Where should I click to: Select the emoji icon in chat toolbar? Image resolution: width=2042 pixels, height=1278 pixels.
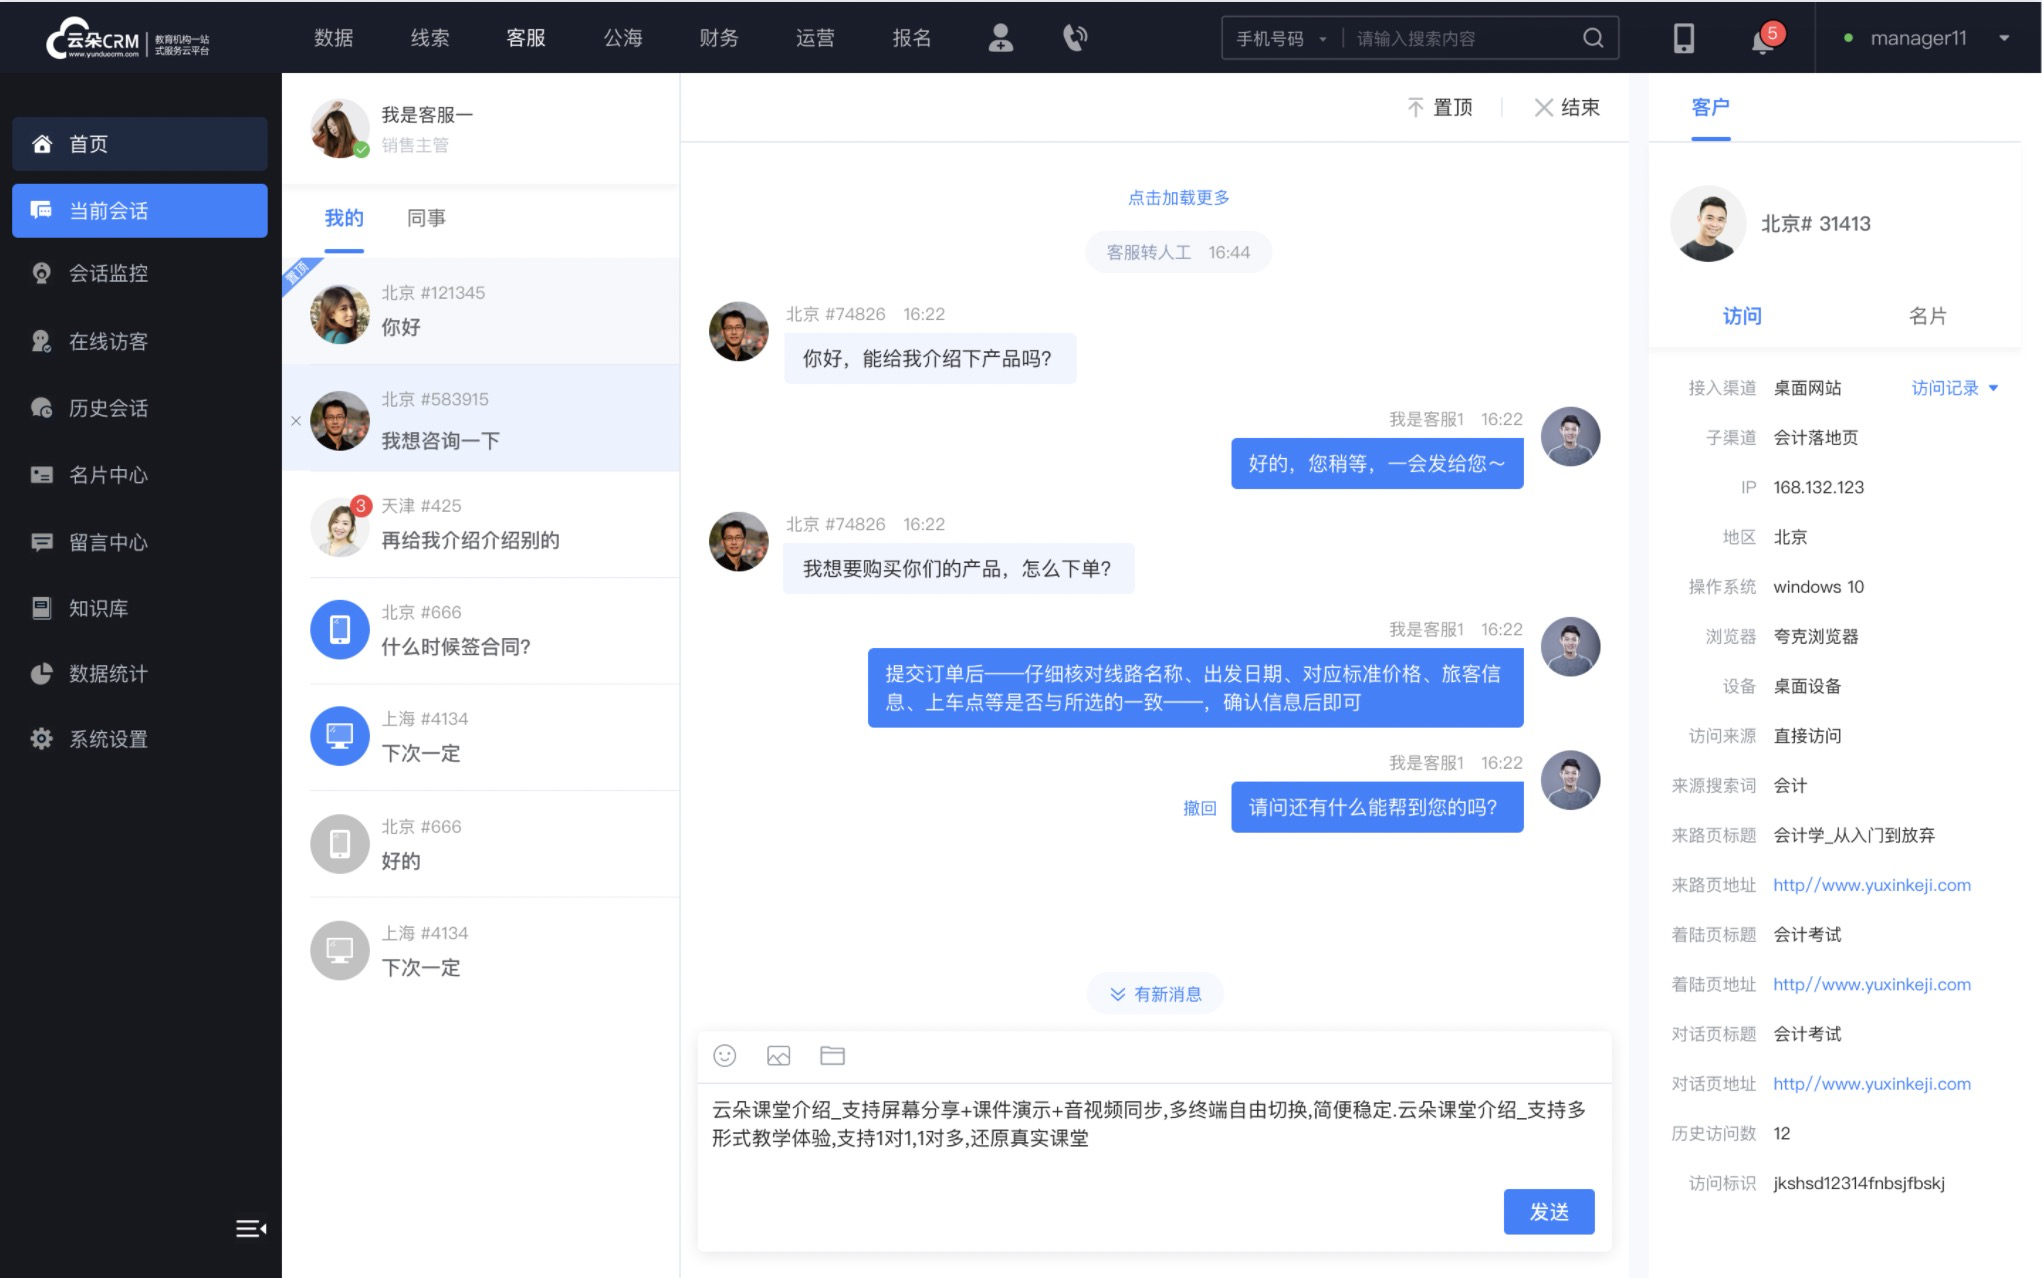[724, 1056]
